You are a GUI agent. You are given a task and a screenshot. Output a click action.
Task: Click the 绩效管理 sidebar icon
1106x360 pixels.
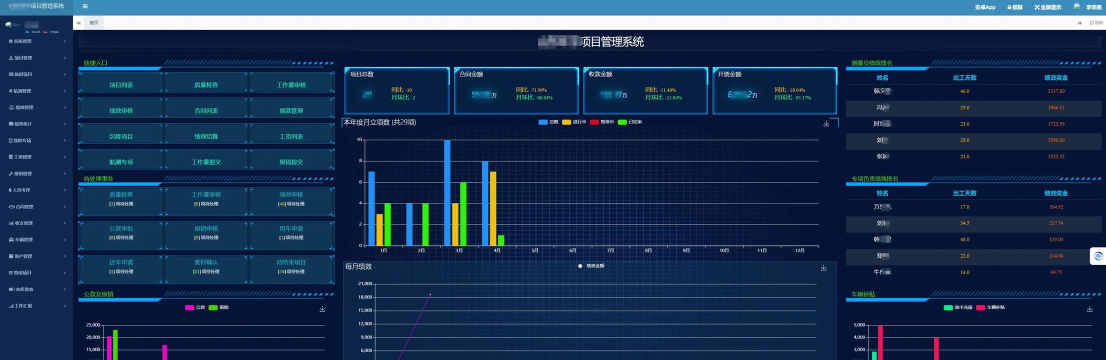coord(10,107)
